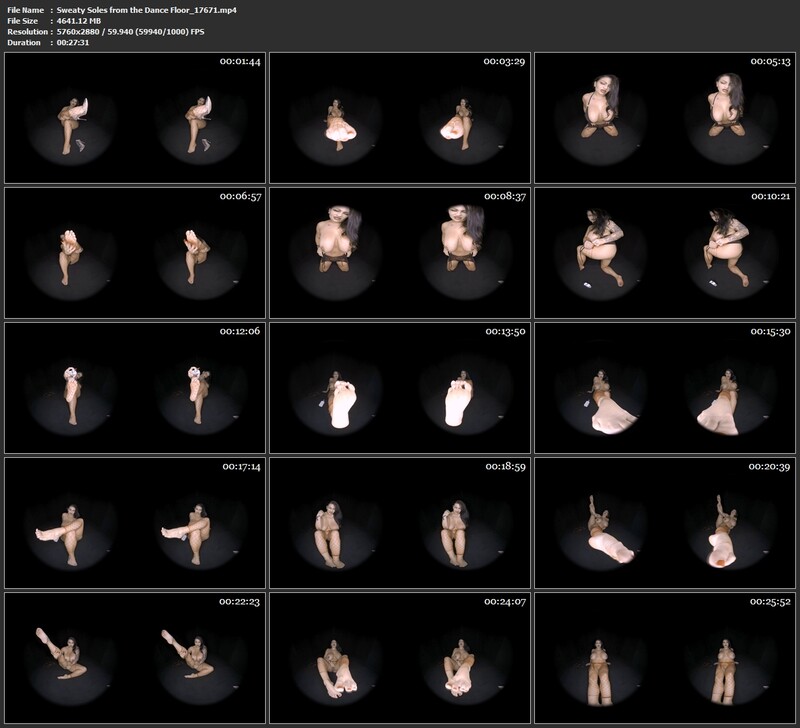Click the frame with timestamp 00:12:06

pos(135,388)
